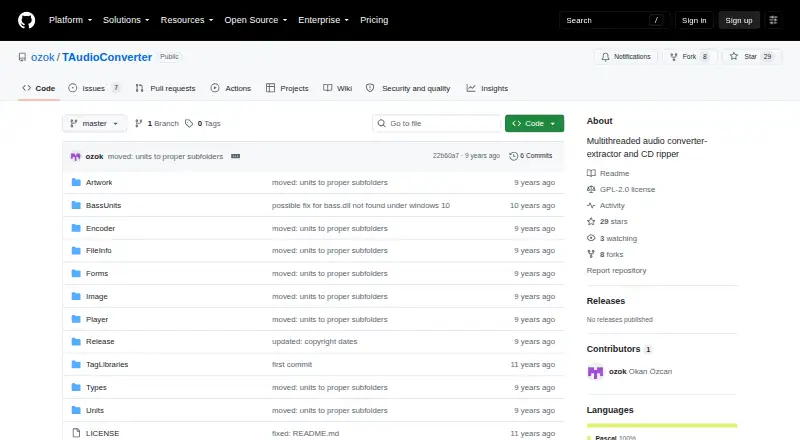Focus the top Search field

click(614, 20)
